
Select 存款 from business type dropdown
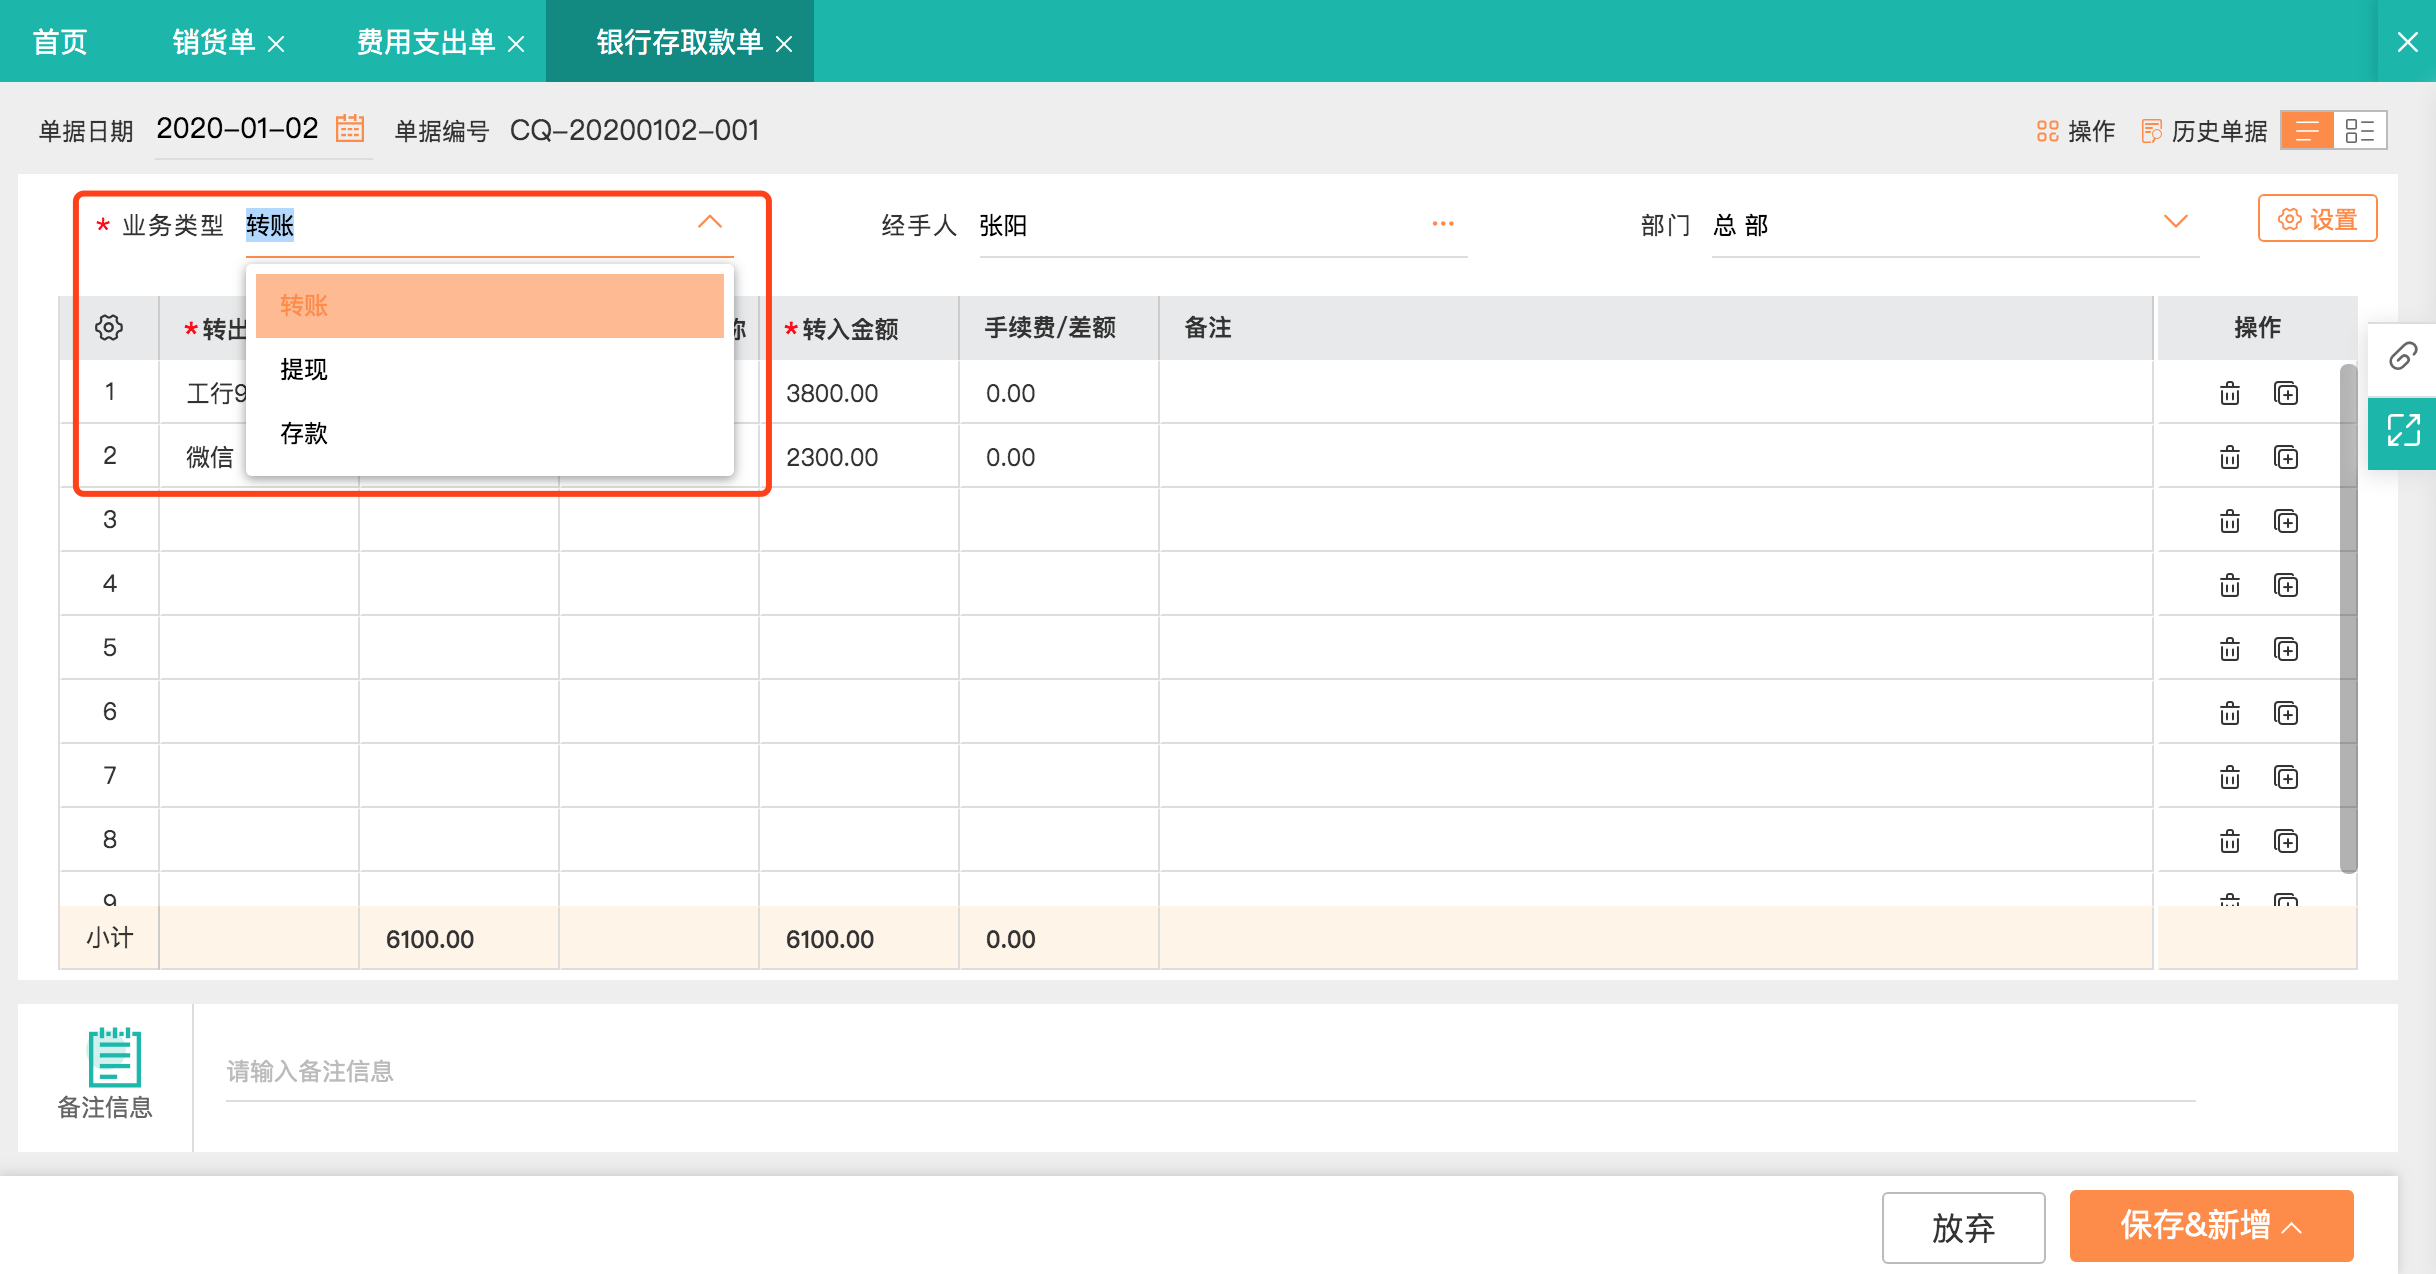pos(306,432)
